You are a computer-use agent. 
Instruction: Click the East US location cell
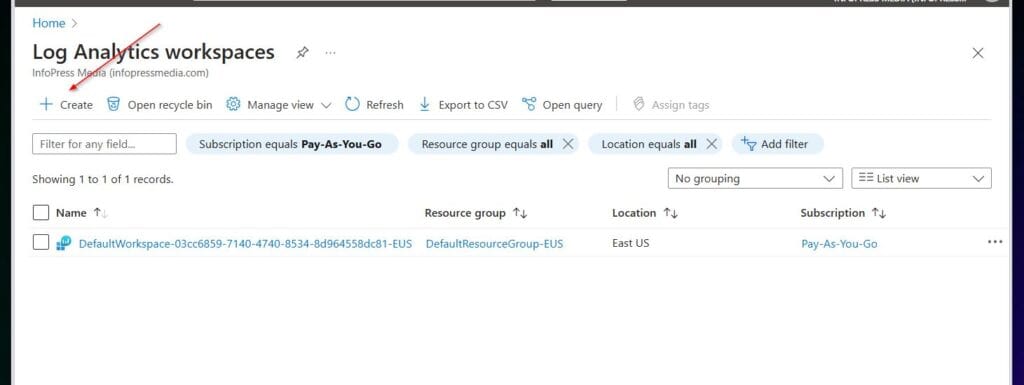pos(630,243)
